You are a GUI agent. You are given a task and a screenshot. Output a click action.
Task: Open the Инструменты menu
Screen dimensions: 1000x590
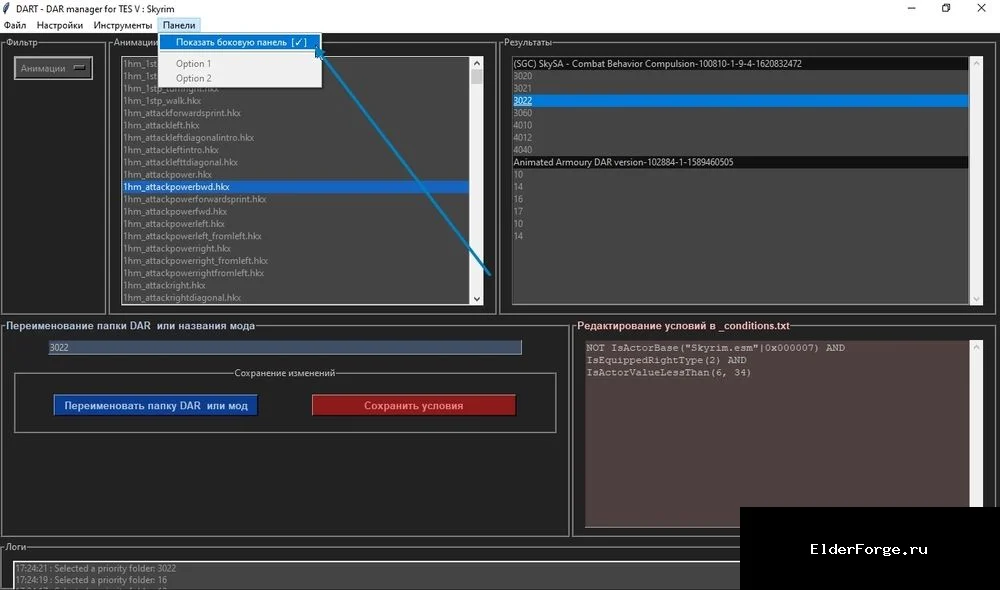(x=123, y=25)
